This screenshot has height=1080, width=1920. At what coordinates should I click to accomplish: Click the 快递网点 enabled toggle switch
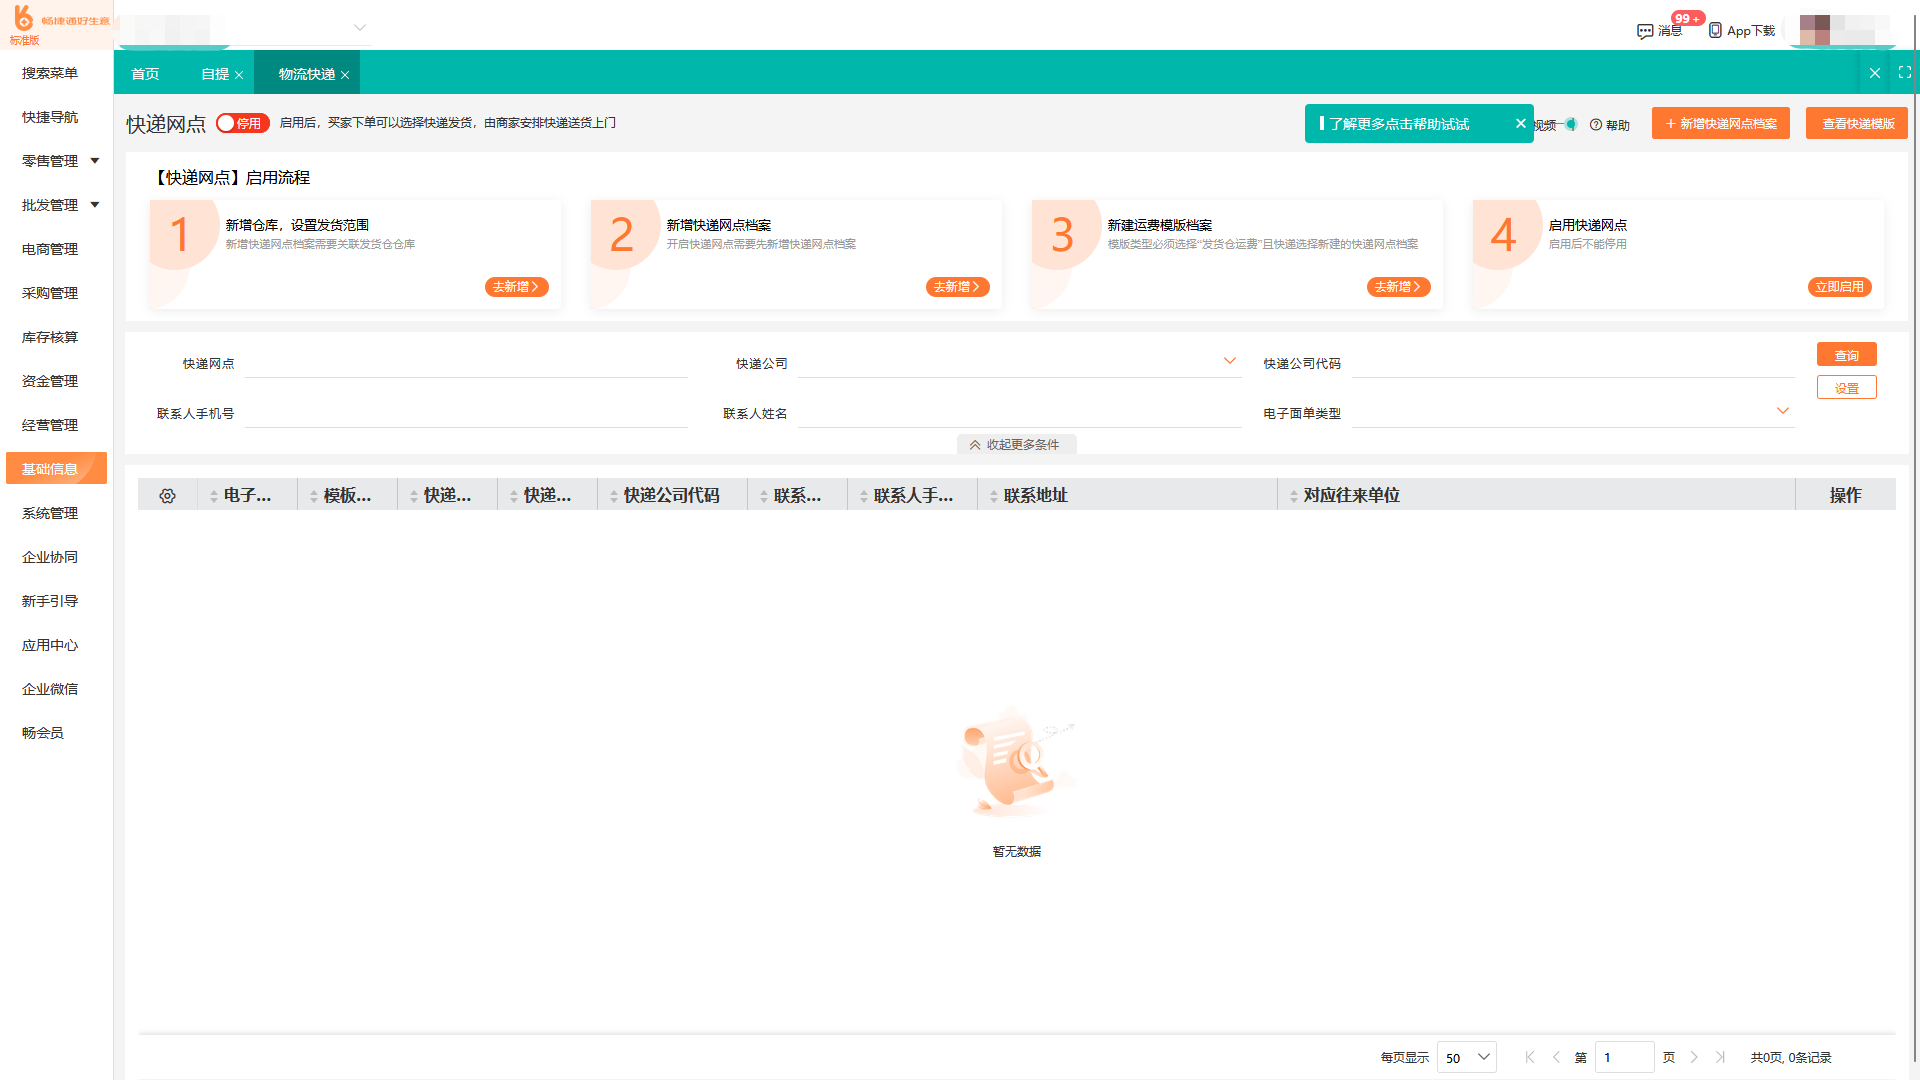(x=244, y=121)
